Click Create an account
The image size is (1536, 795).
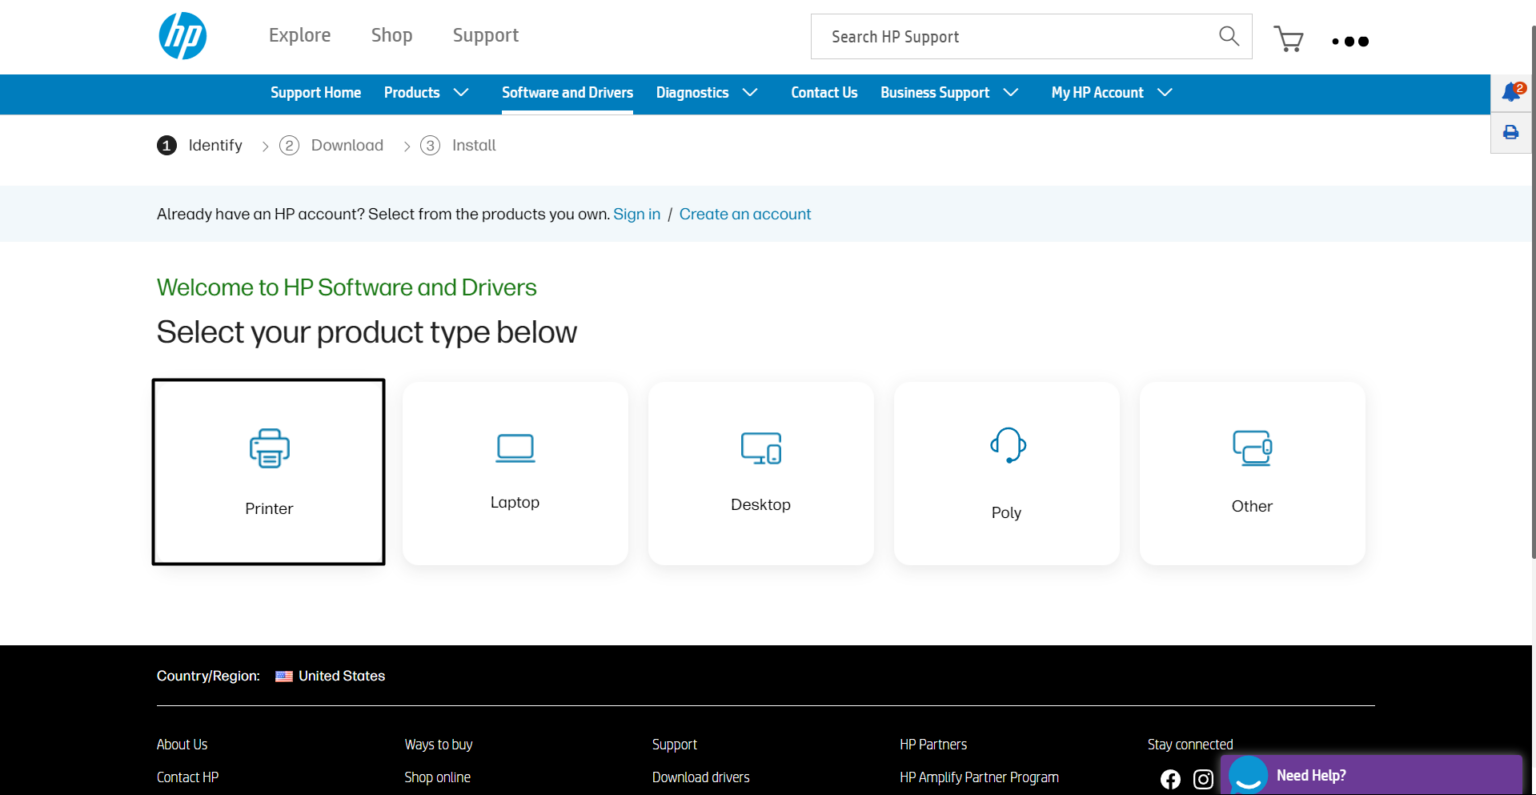click(x=744, y=213)
